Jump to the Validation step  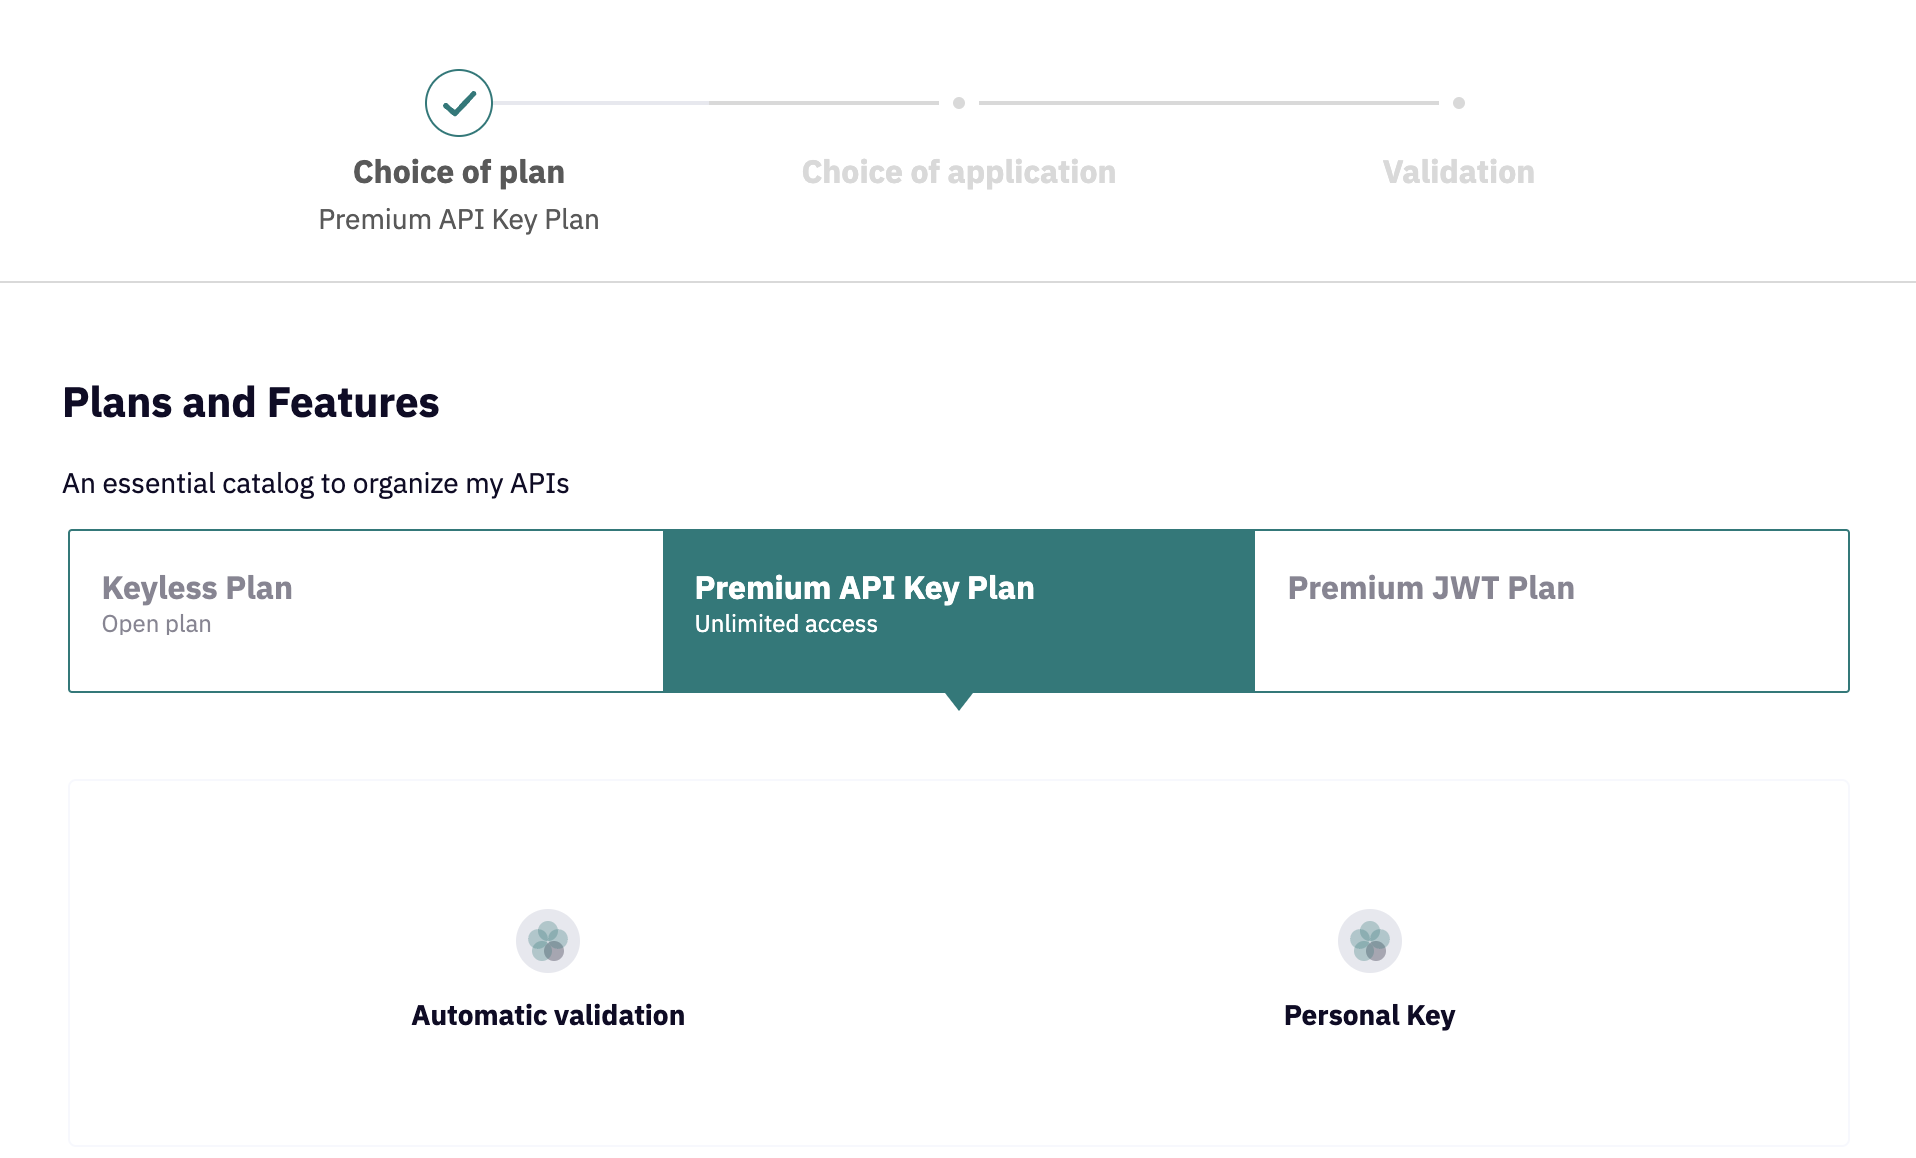pos(1458,171)
